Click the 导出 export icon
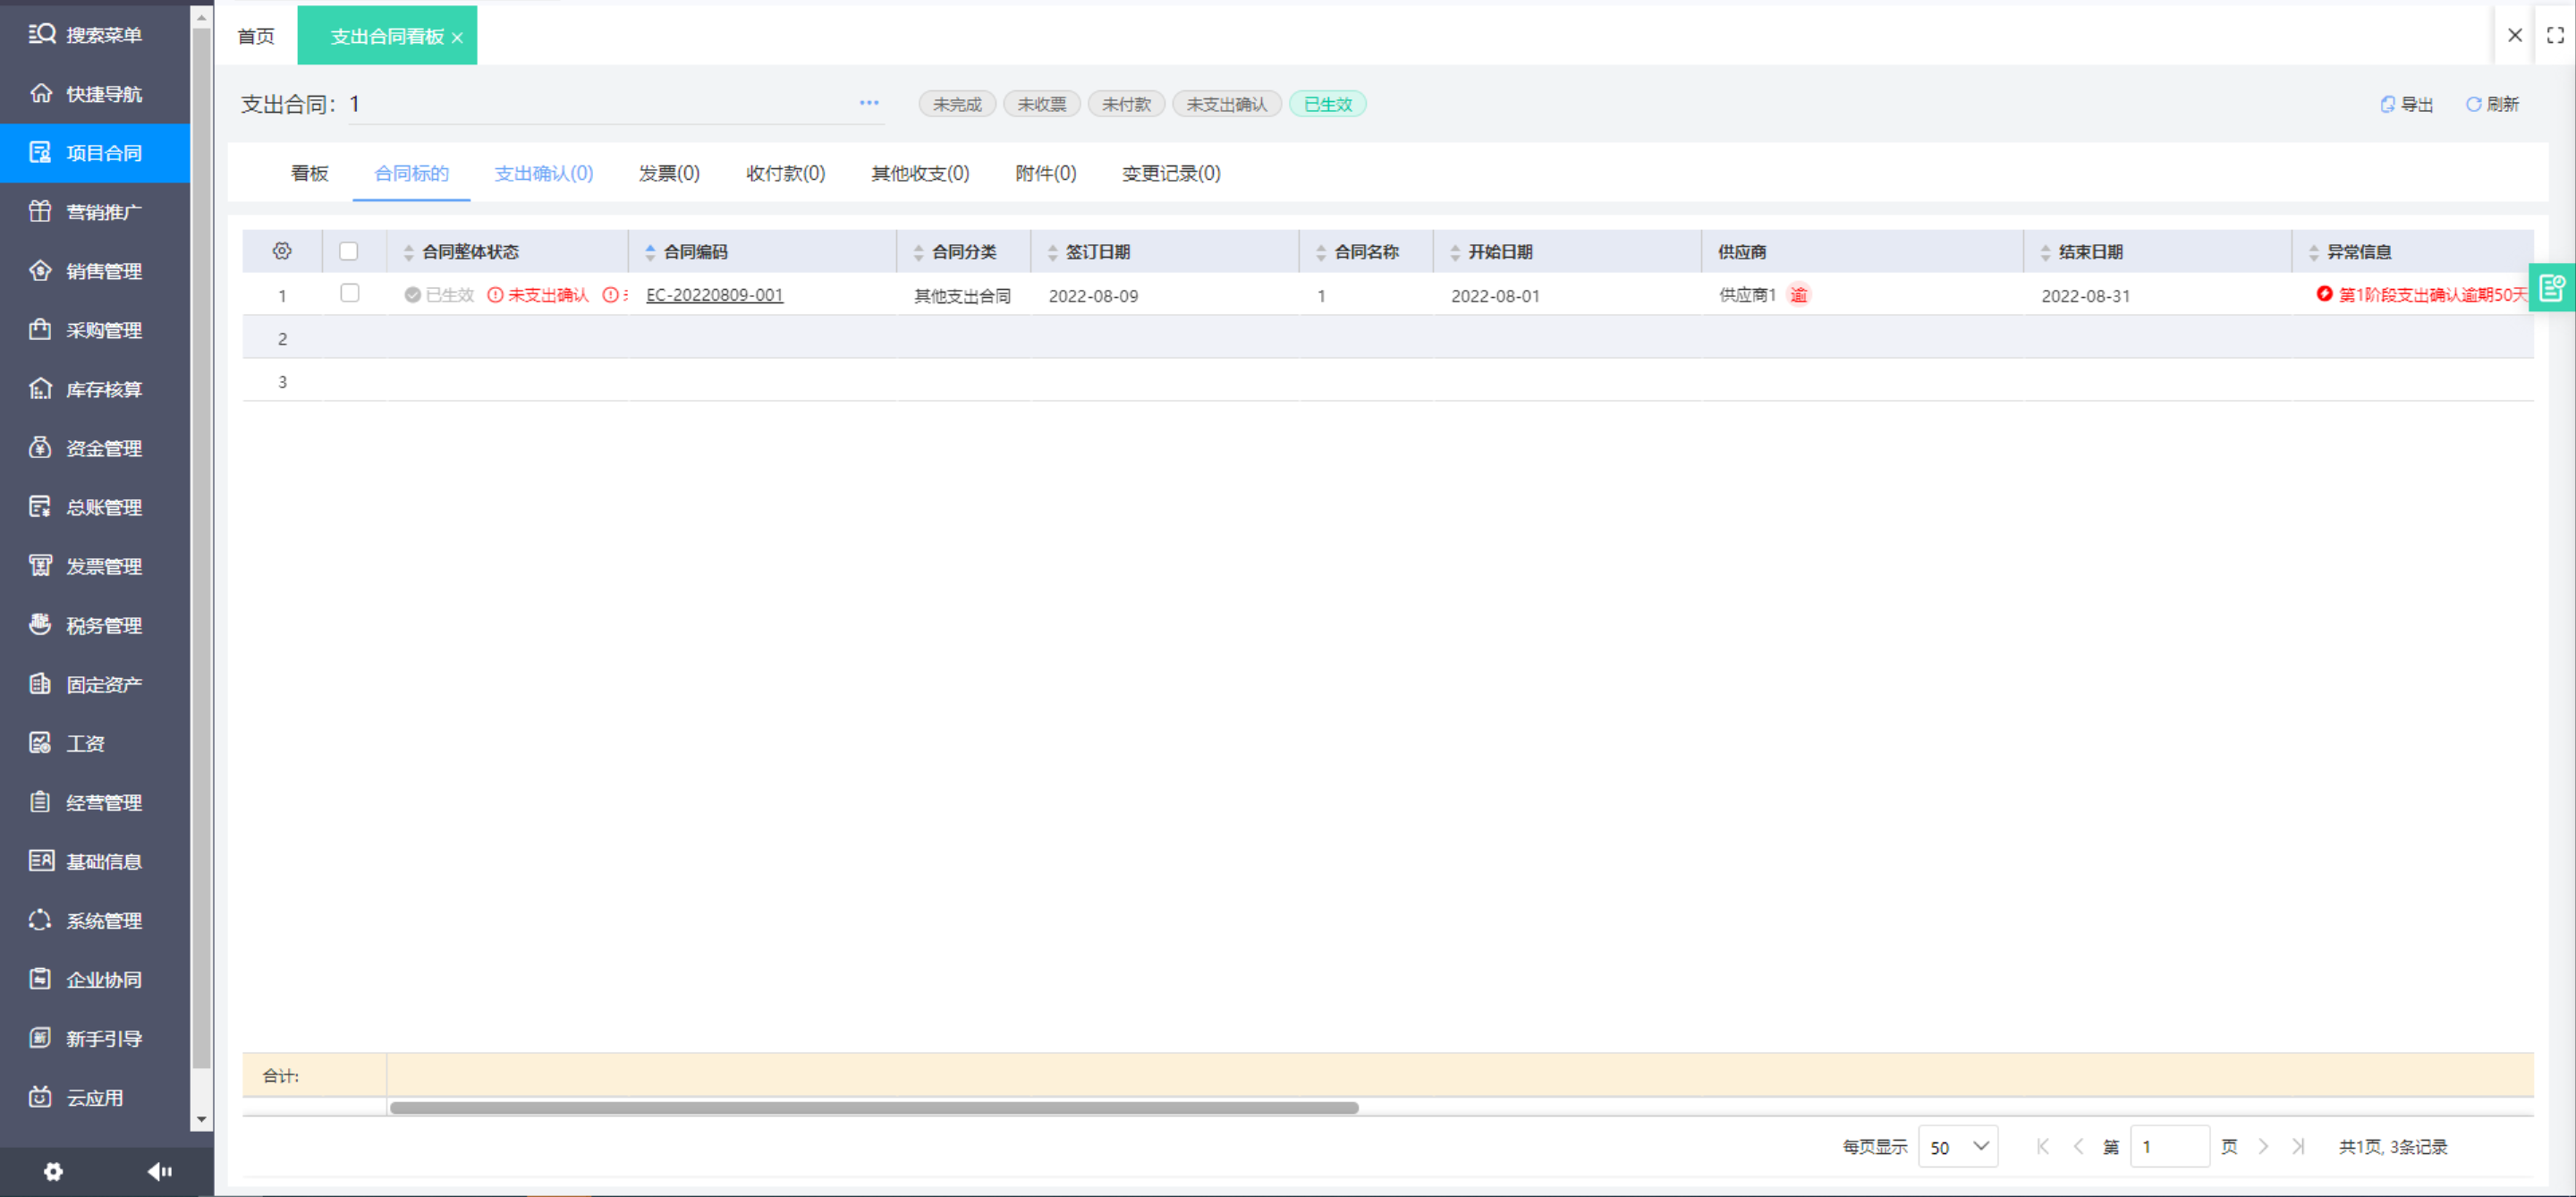 click(x=2390, y=104)
